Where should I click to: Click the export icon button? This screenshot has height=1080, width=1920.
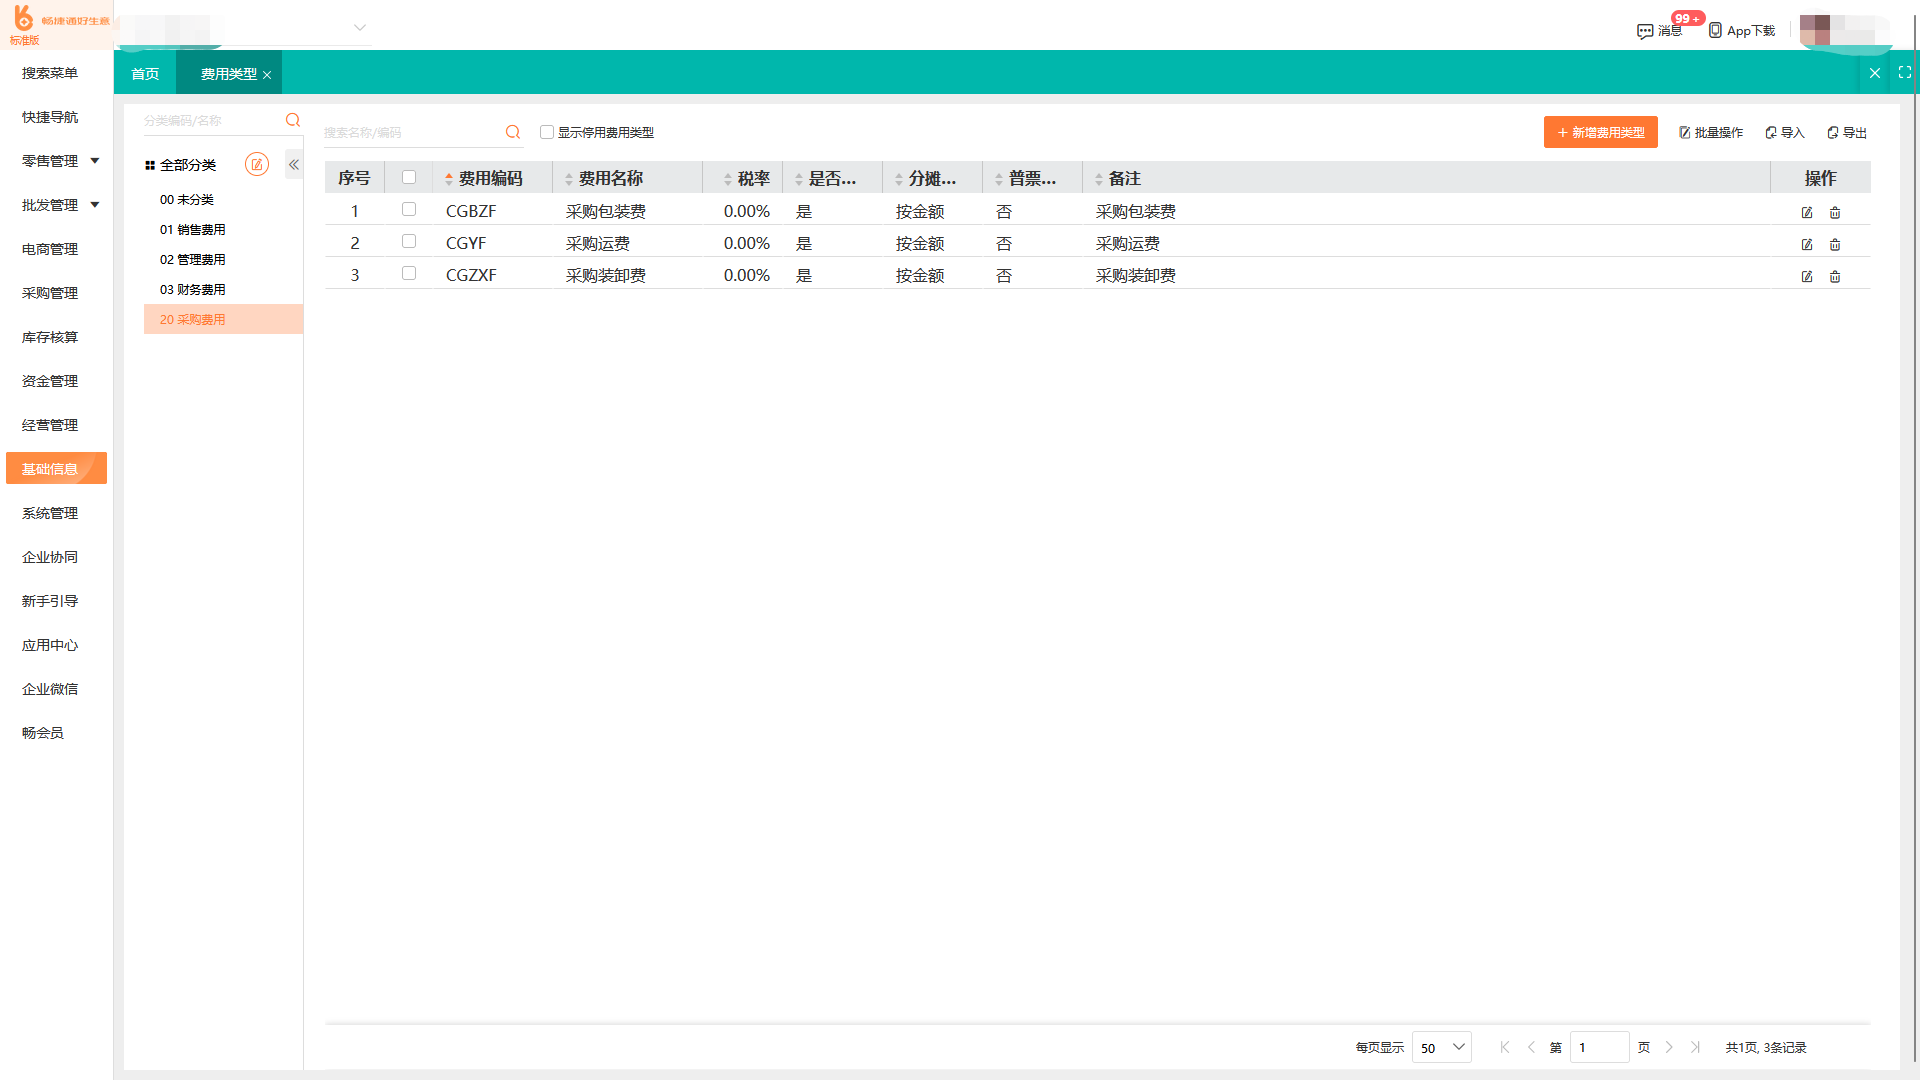point(1846,132)
